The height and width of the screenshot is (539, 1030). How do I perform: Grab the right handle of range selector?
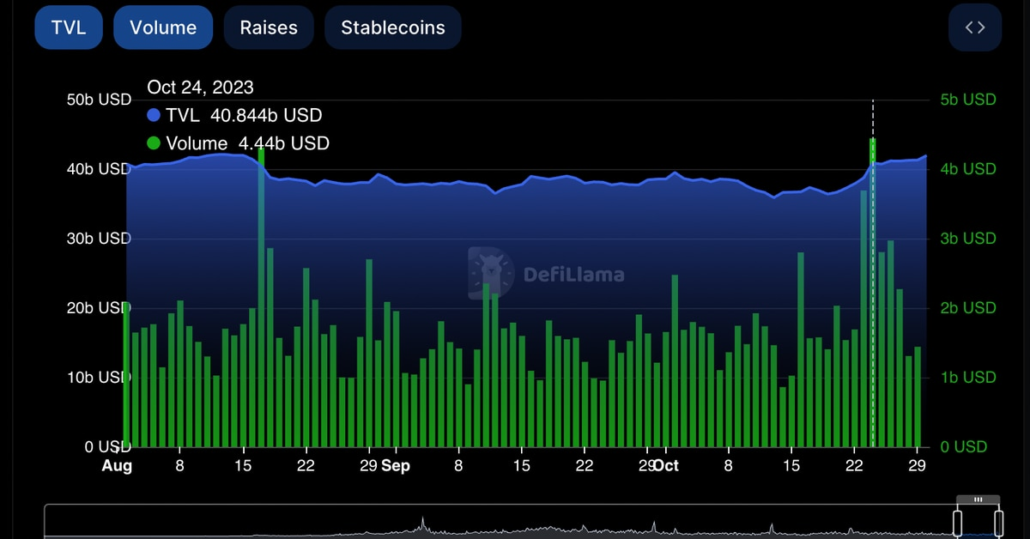998,522
